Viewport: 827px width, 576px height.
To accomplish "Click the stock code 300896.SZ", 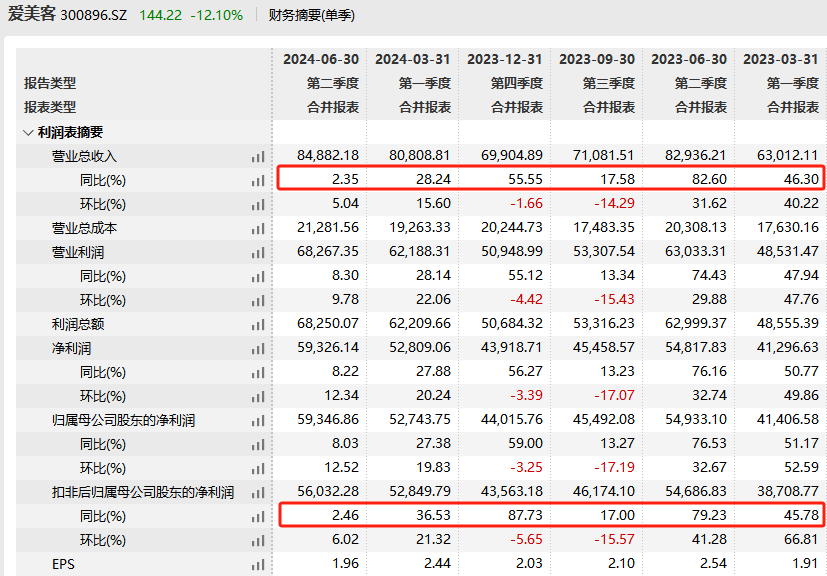I will click(95, 16).
